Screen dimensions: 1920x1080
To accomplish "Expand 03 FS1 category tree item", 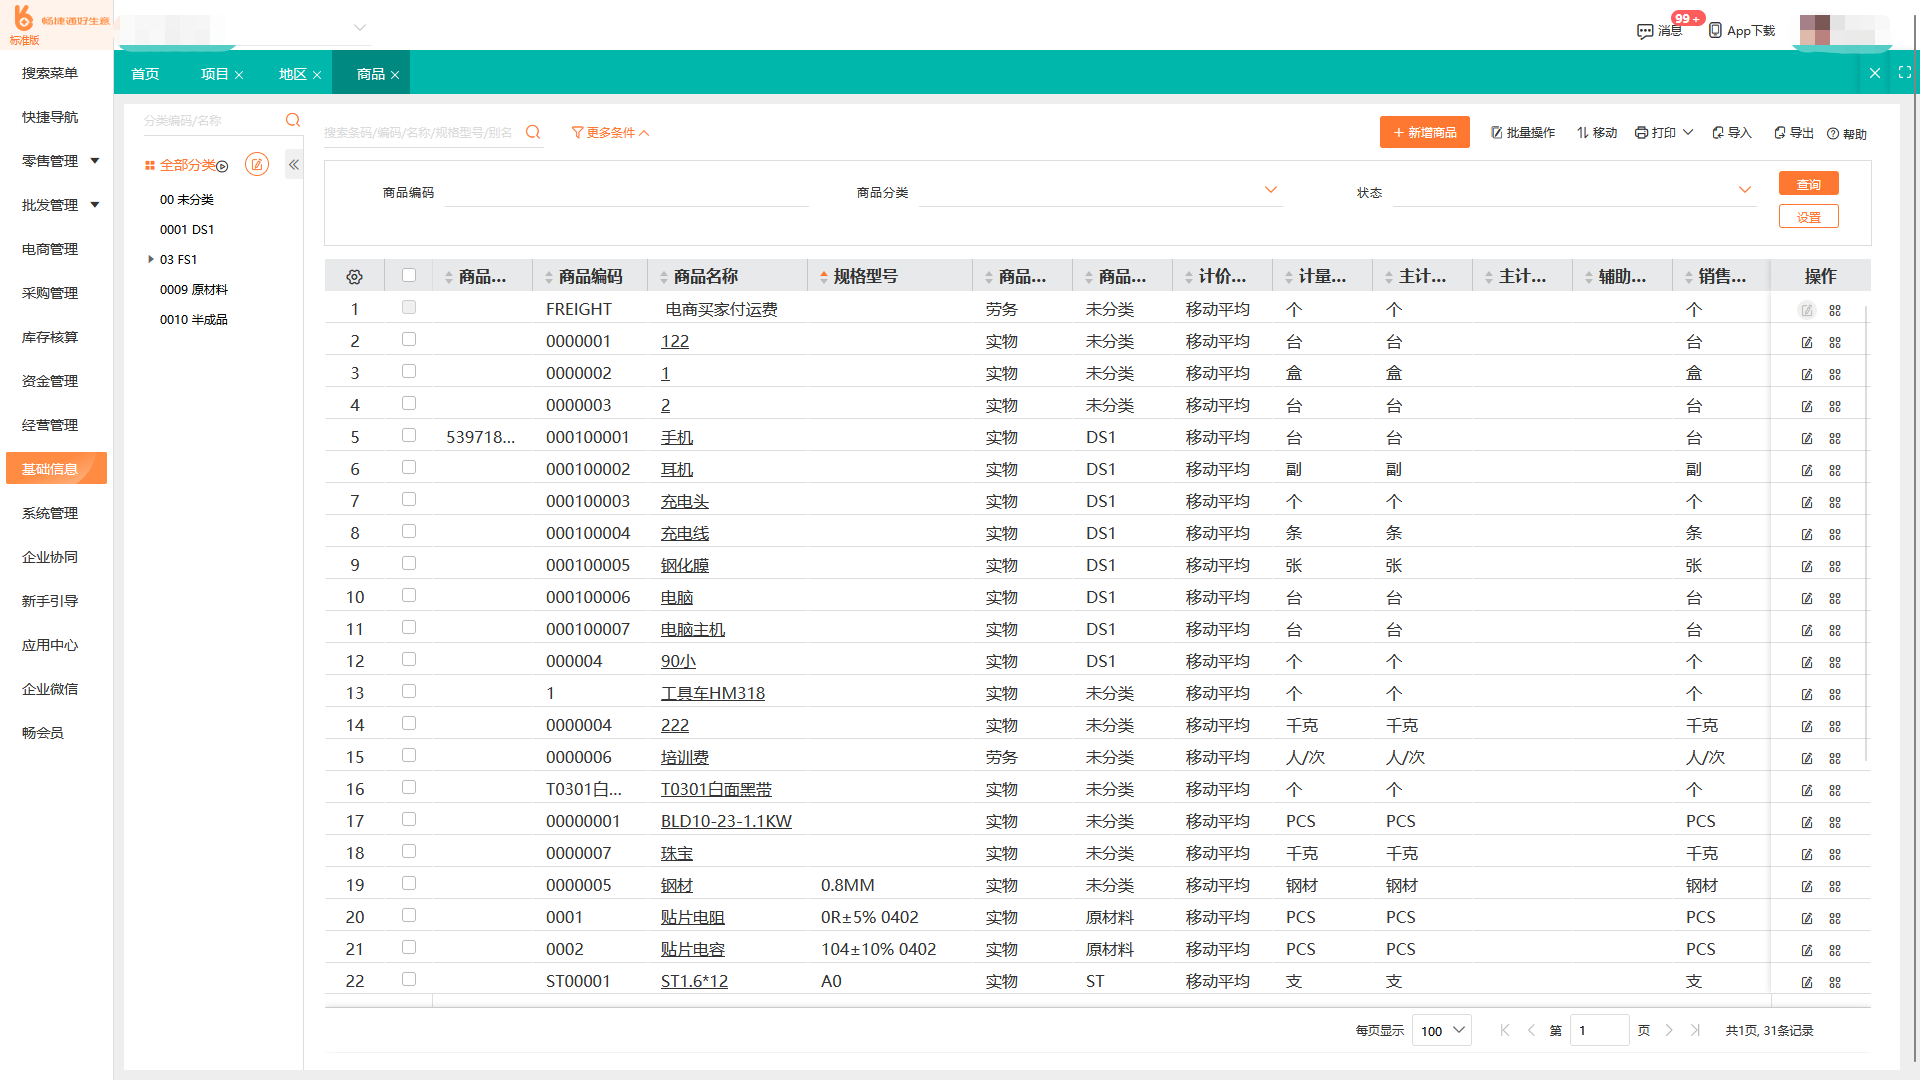I will [x=150, y=258].
